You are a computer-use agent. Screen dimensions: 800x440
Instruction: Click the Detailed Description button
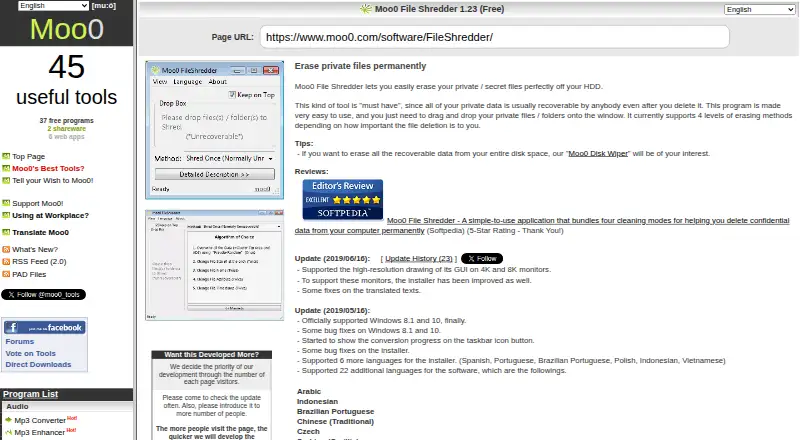(x=214, y=175)
